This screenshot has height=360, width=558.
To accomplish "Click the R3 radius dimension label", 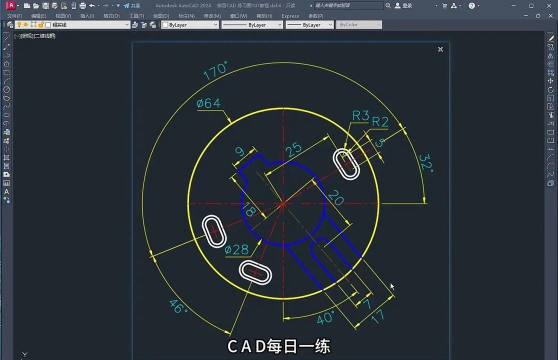I will 360,116.
